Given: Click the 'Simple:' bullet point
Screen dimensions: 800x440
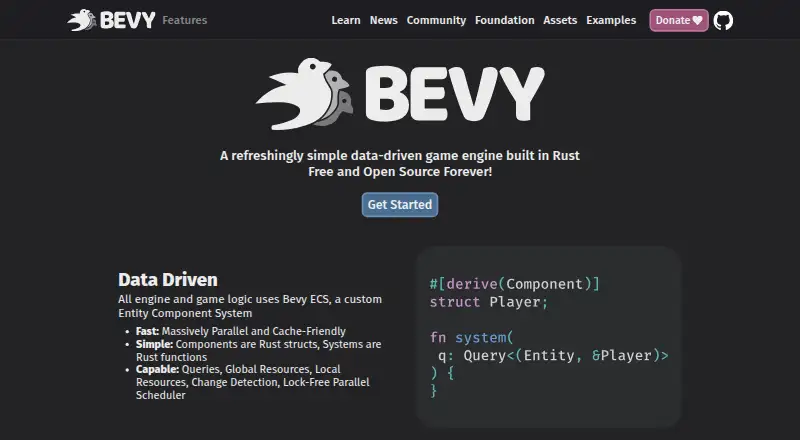Looking at the screenshot, I should [x=259, y=351].
